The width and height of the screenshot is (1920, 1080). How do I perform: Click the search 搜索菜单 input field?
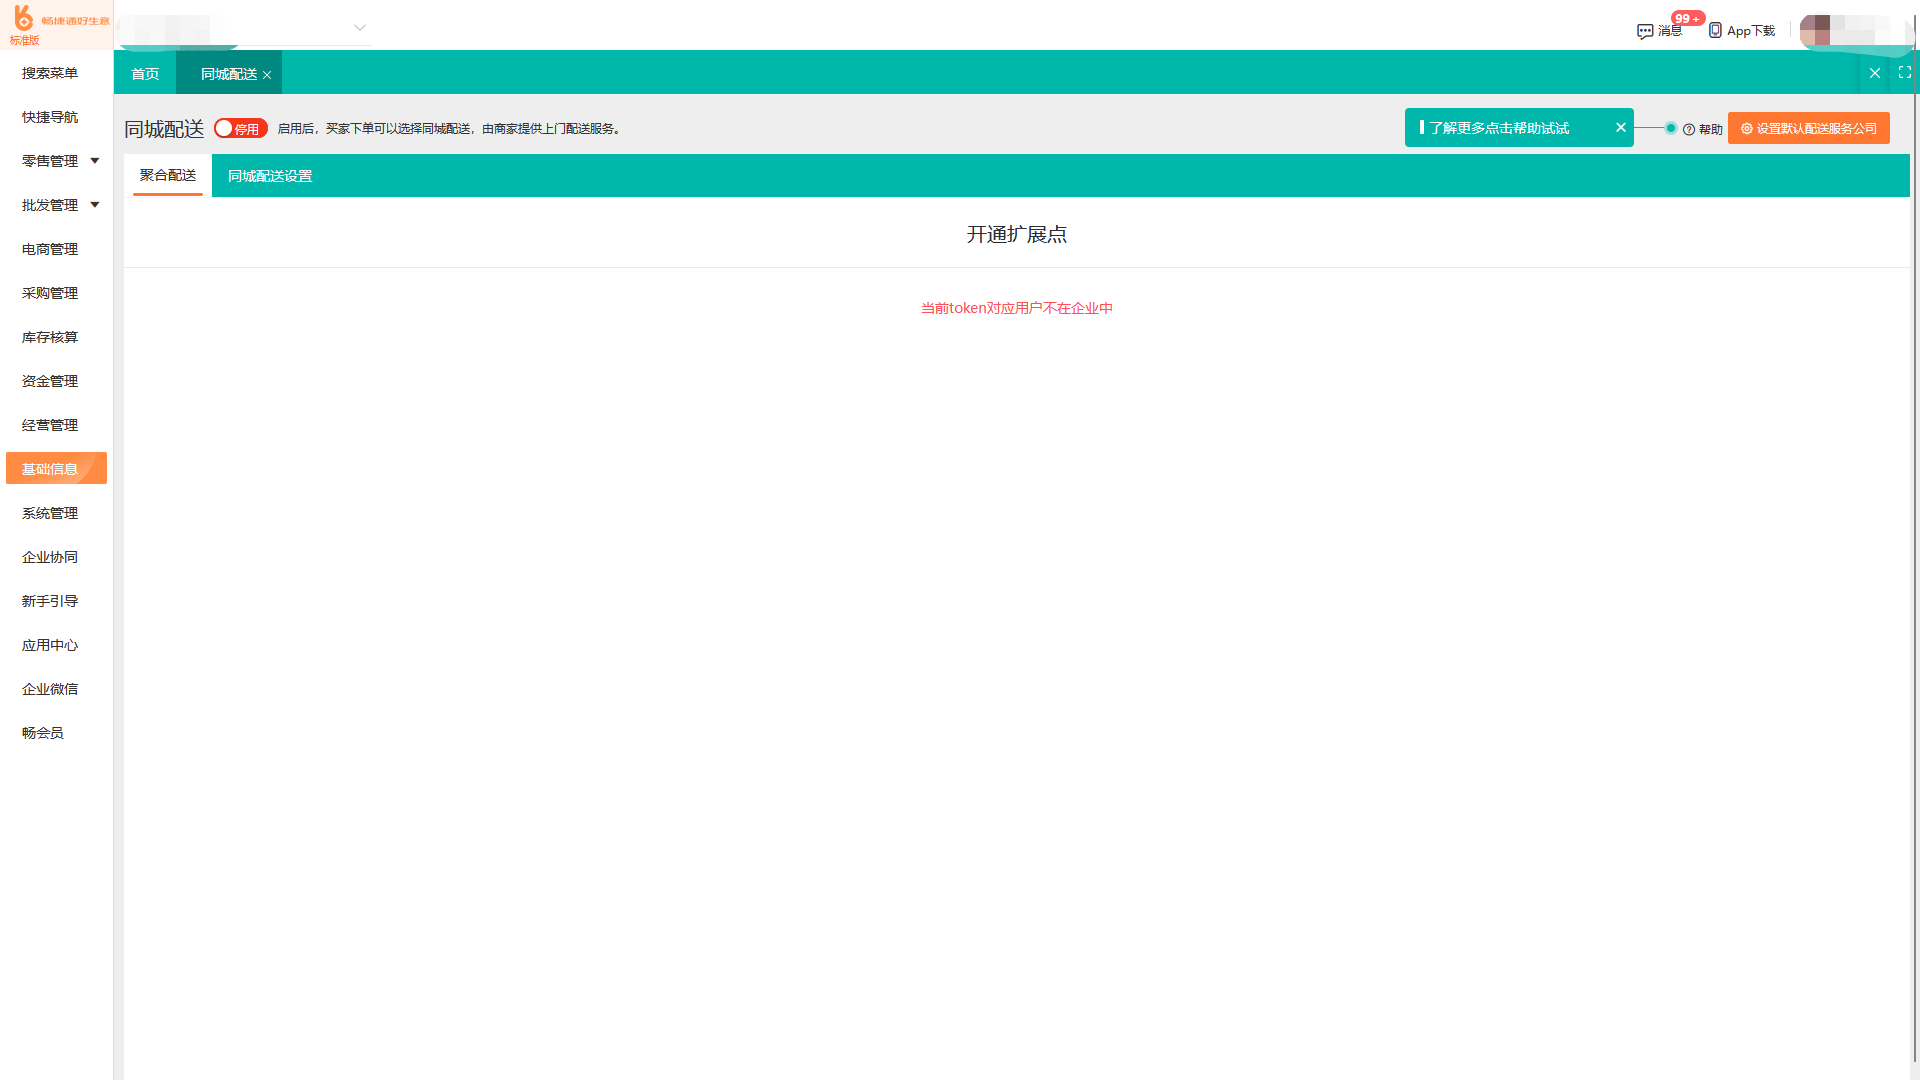tap(55, 73)
